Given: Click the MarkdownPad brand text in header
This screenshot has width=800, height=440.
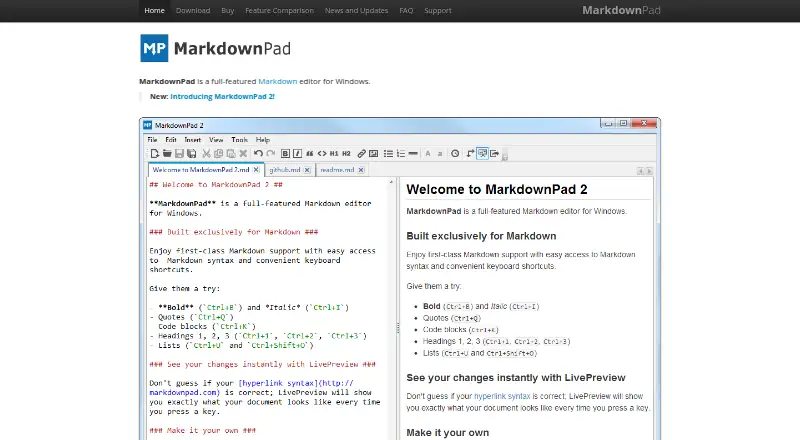Looking at the screenshot, I should (x=621, y=10).
